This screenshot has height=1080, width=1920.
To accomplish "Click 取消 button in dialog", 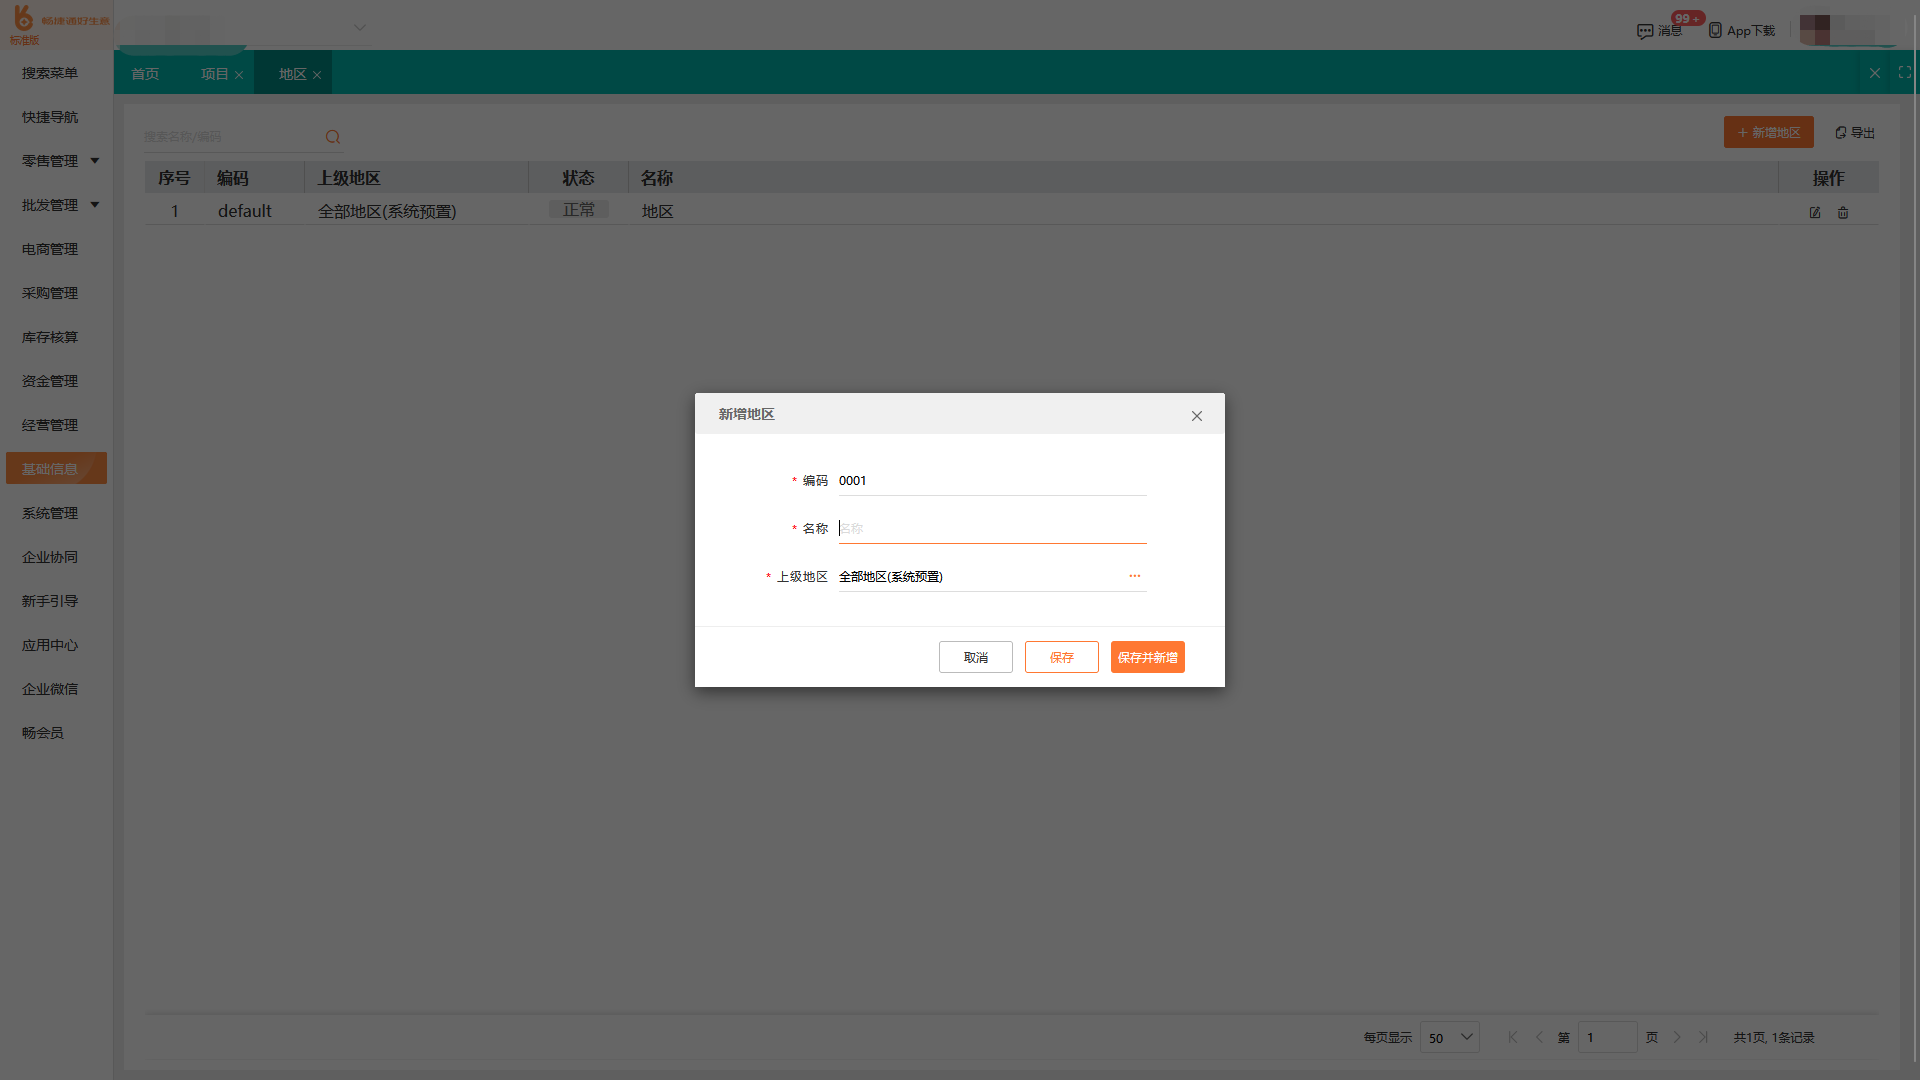I will coord(975,657).
